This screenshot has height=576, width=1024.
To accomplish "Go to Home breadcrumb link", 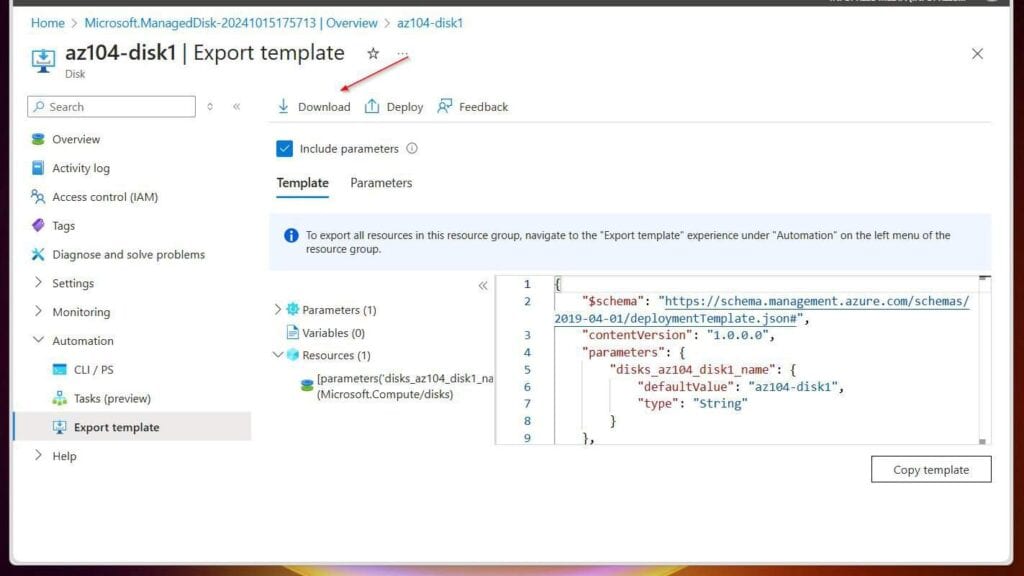I will point(48,23).
